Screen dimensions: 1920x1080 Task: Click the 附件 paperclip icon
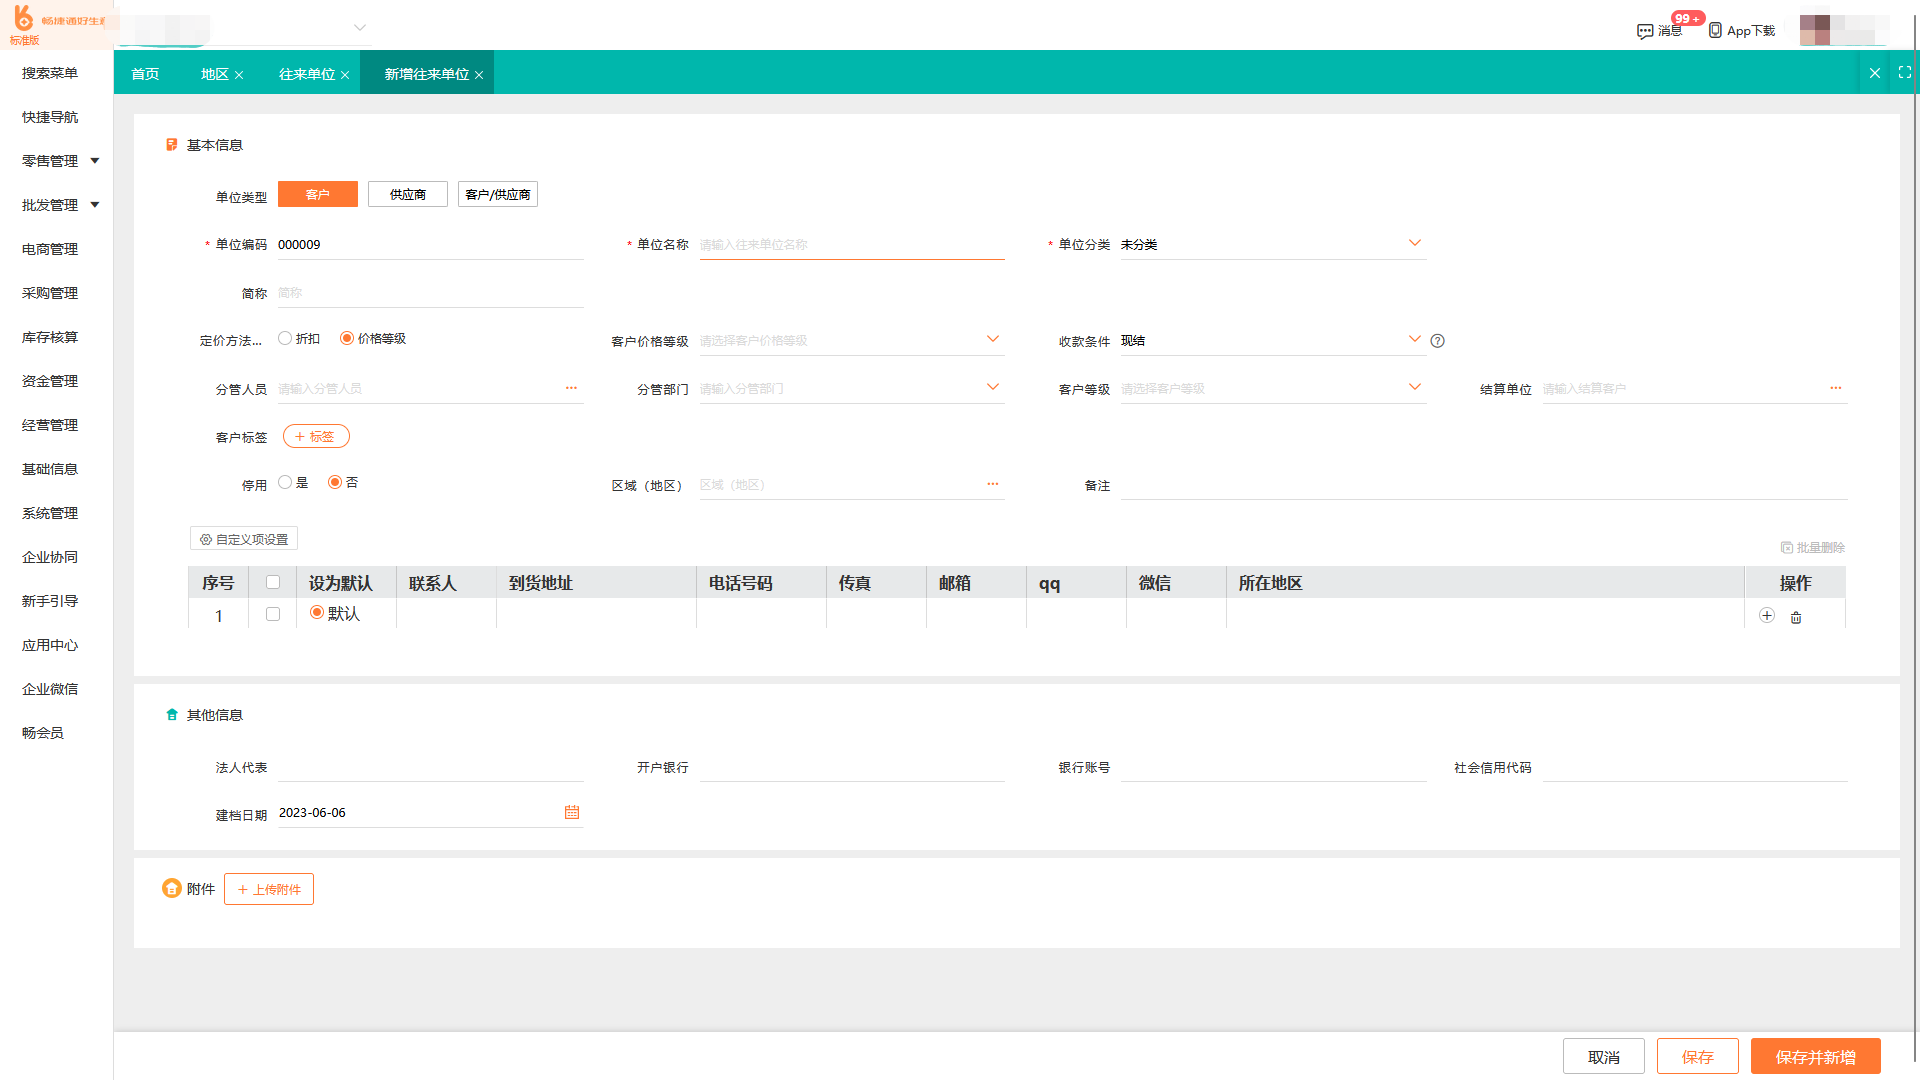coord(173,889)
